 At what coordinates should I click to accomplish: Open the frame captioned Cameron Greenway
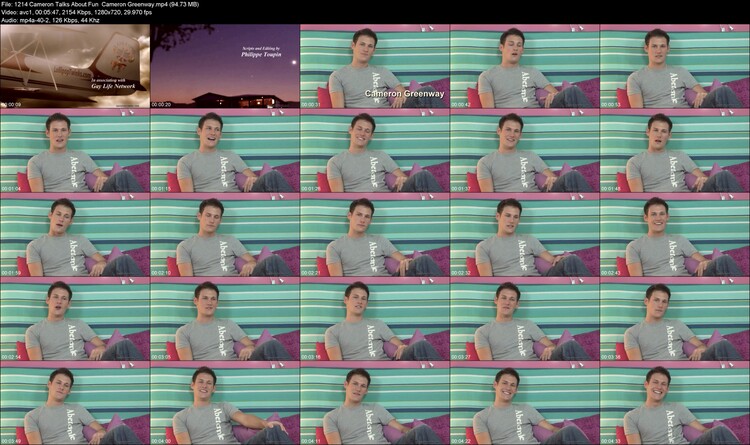tap(375, 67)
